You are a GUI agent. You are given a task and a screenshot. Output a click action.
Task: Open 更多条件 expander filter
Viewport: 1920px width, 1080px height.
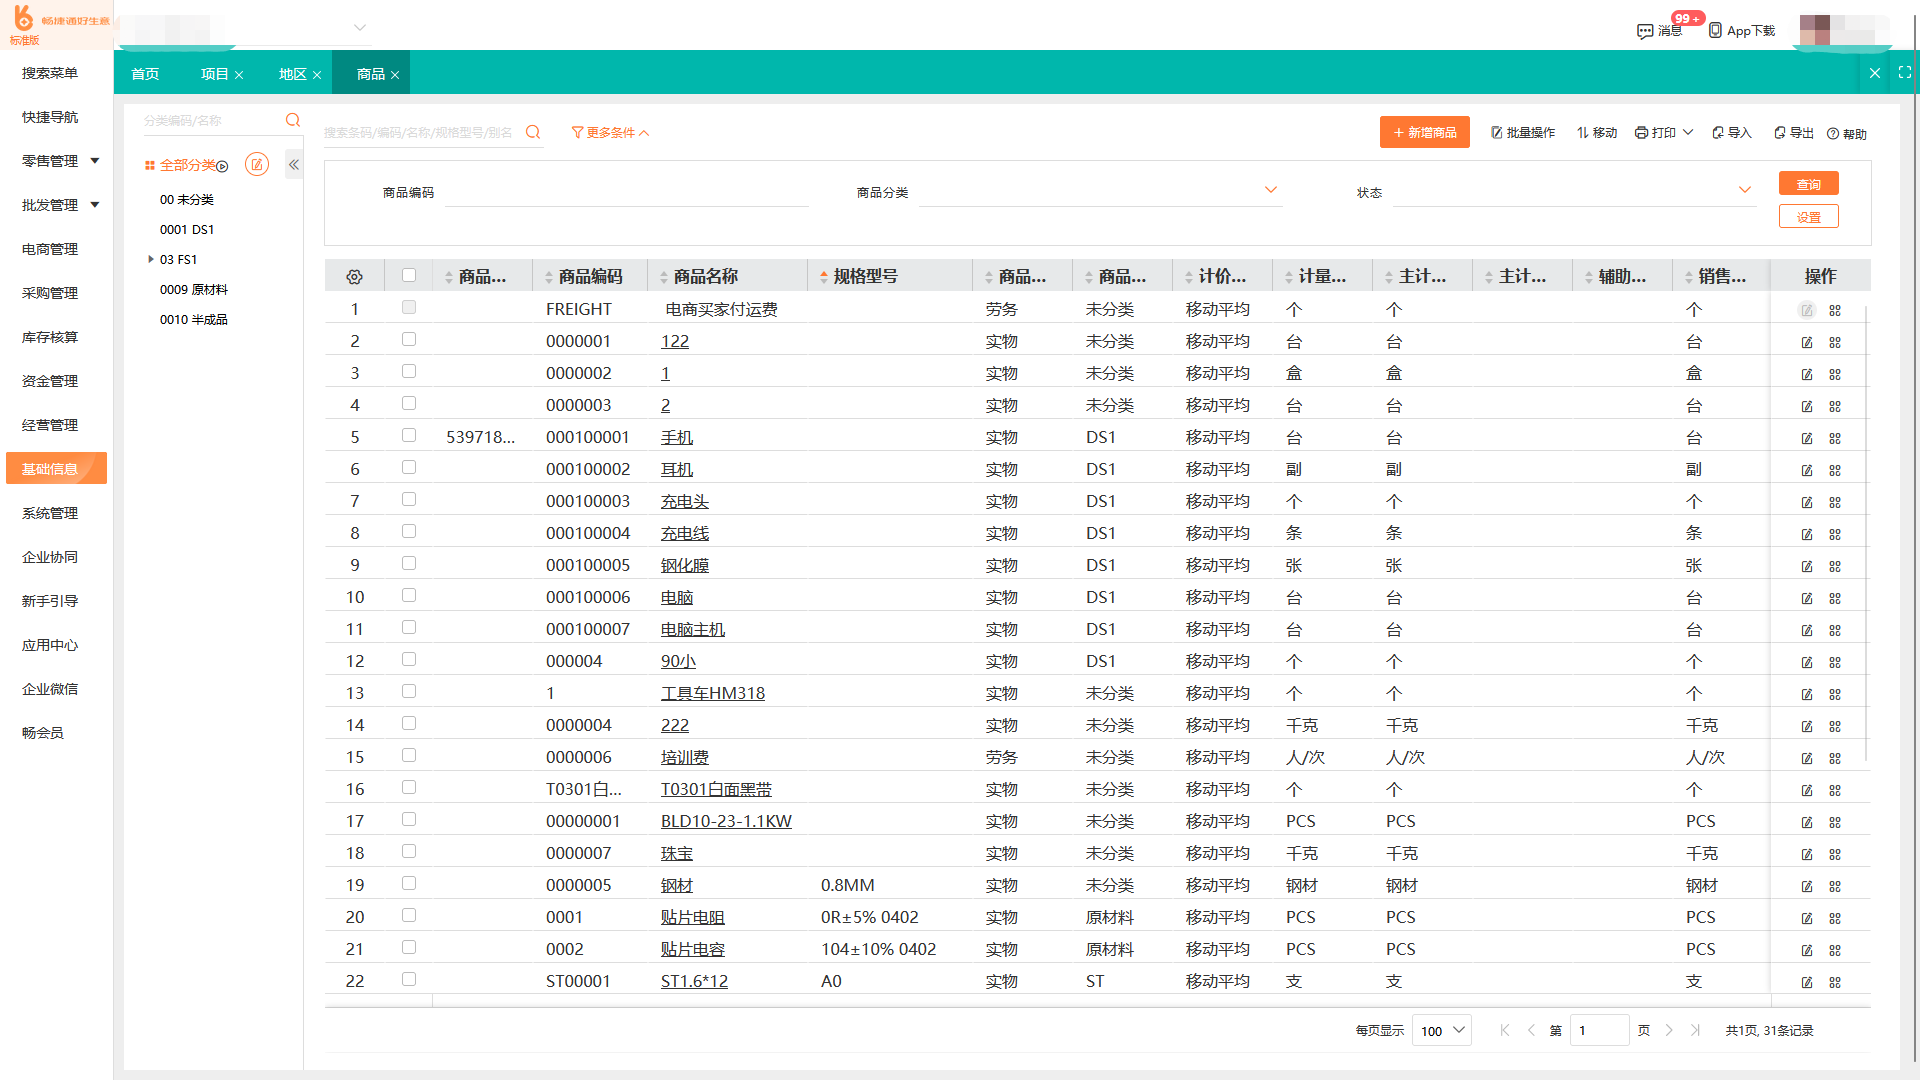pyautogui.click(x=613, y=132)
